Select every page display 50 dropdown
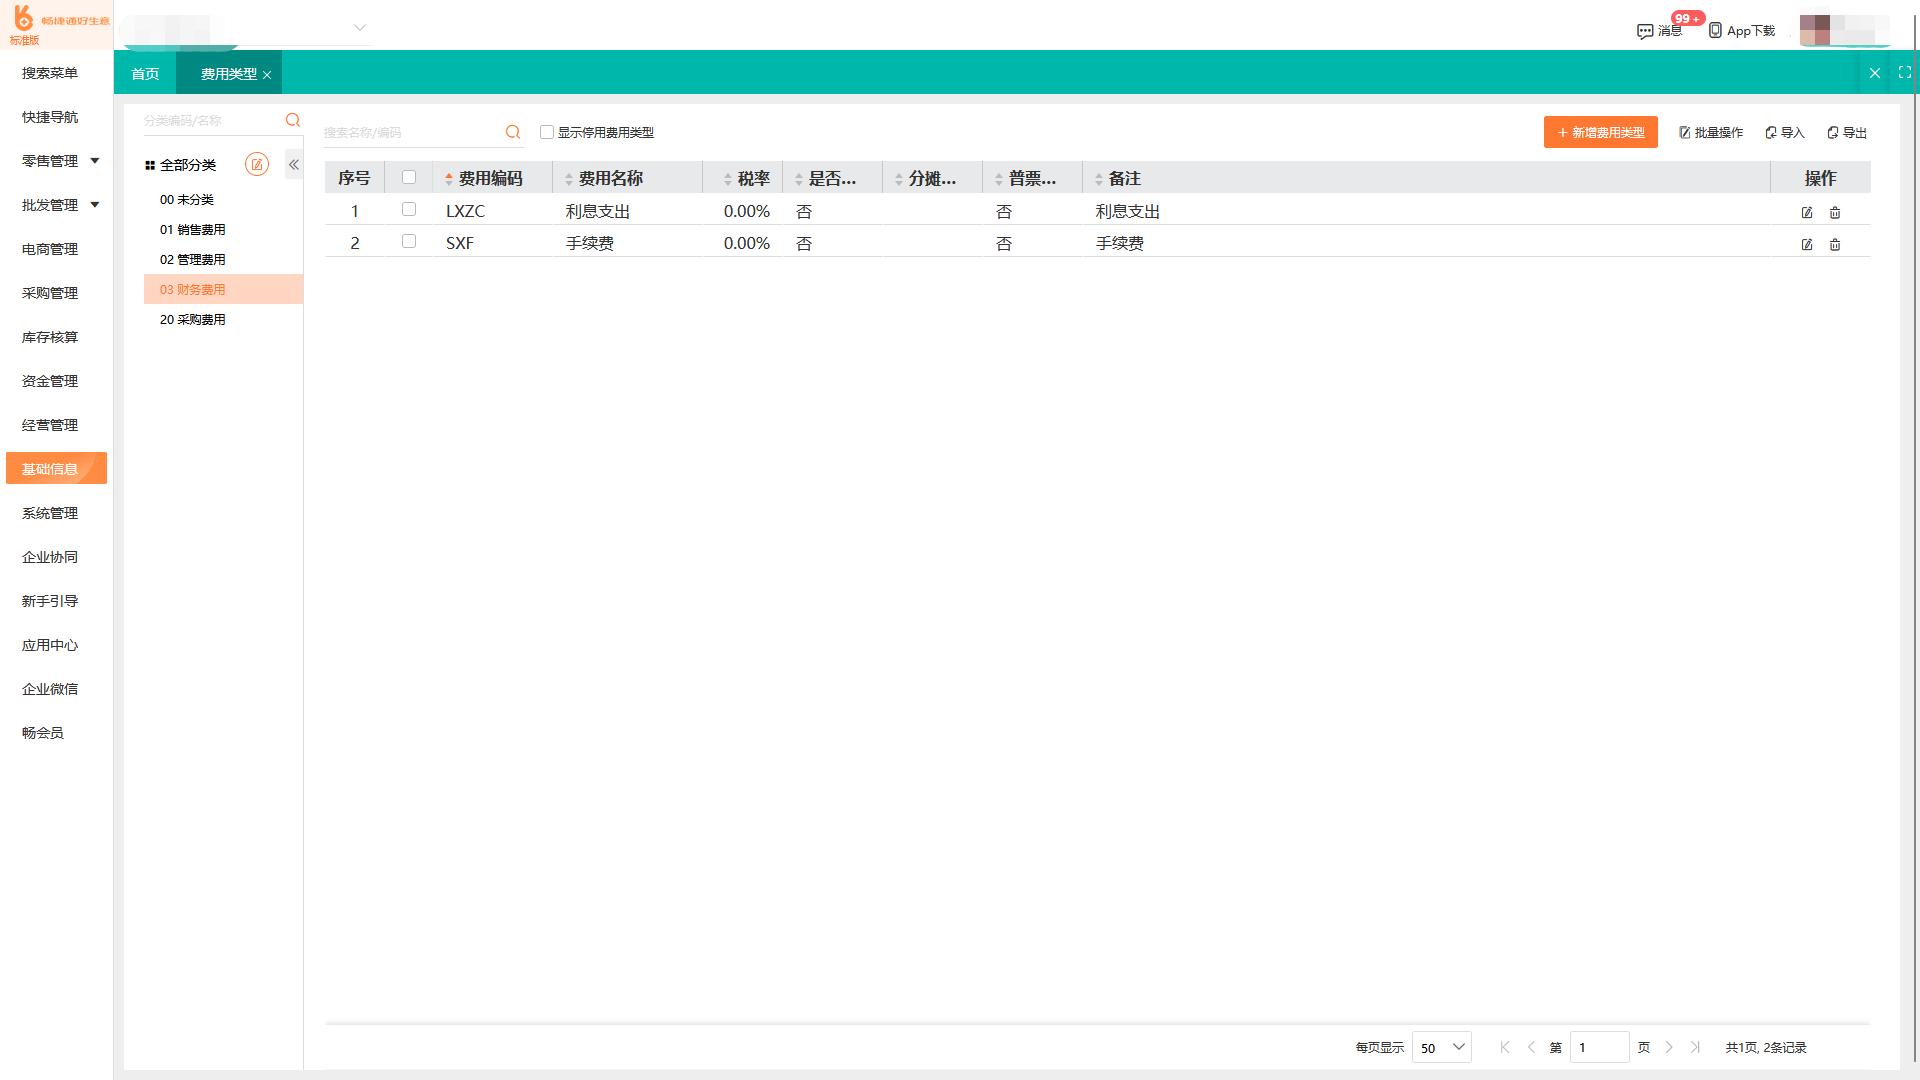 pos(1440,1047)
